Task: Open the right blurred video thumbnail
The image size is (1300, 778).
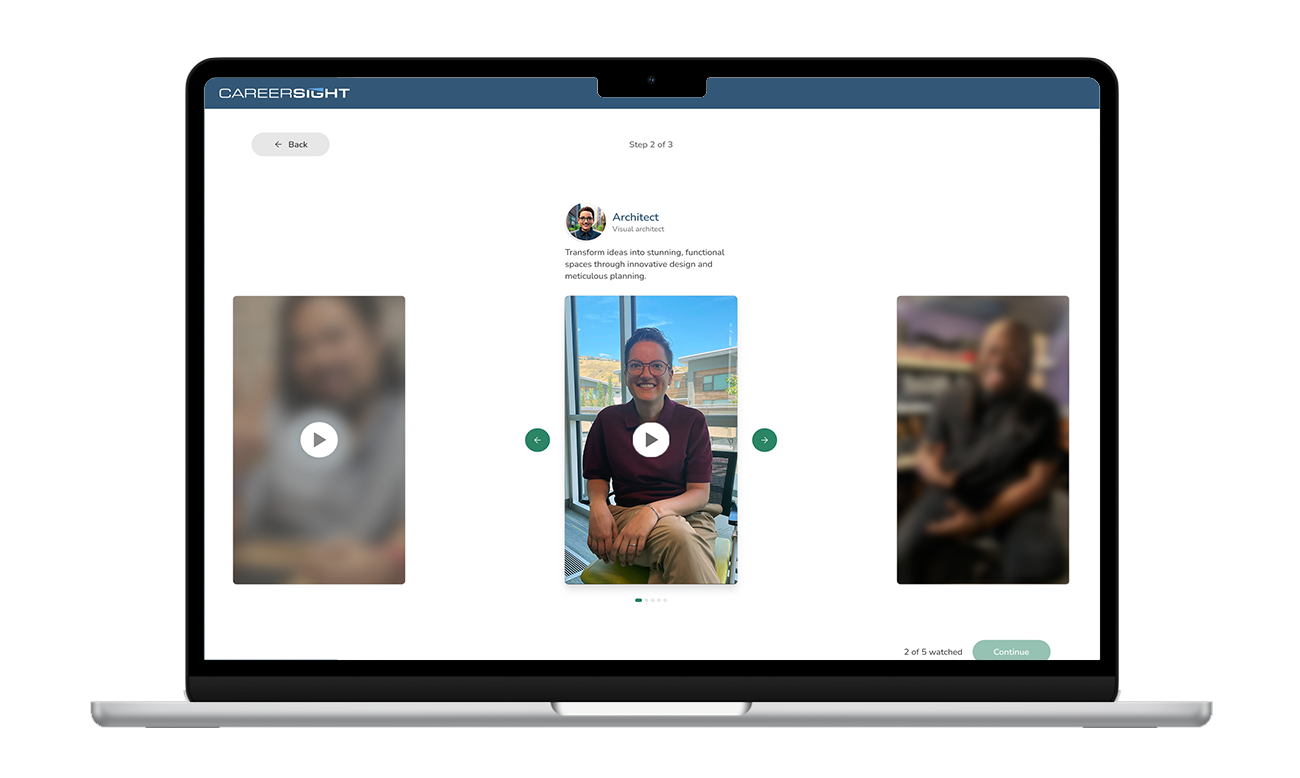Action: click(x=982, y=440)
